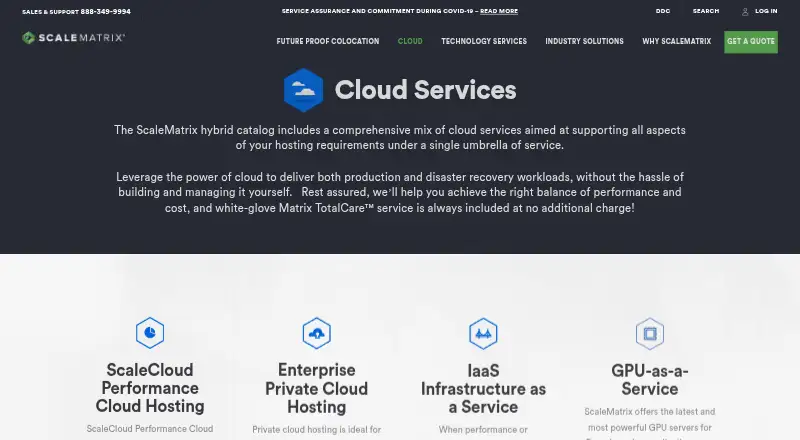
Task: Click the blue Cloud Services hexagon icon
Action: pos(304,90)
